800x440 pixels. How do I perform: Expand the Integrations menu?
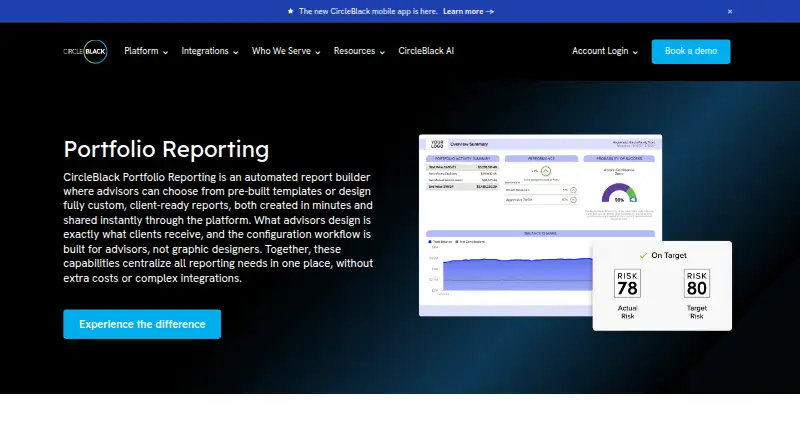210,51
